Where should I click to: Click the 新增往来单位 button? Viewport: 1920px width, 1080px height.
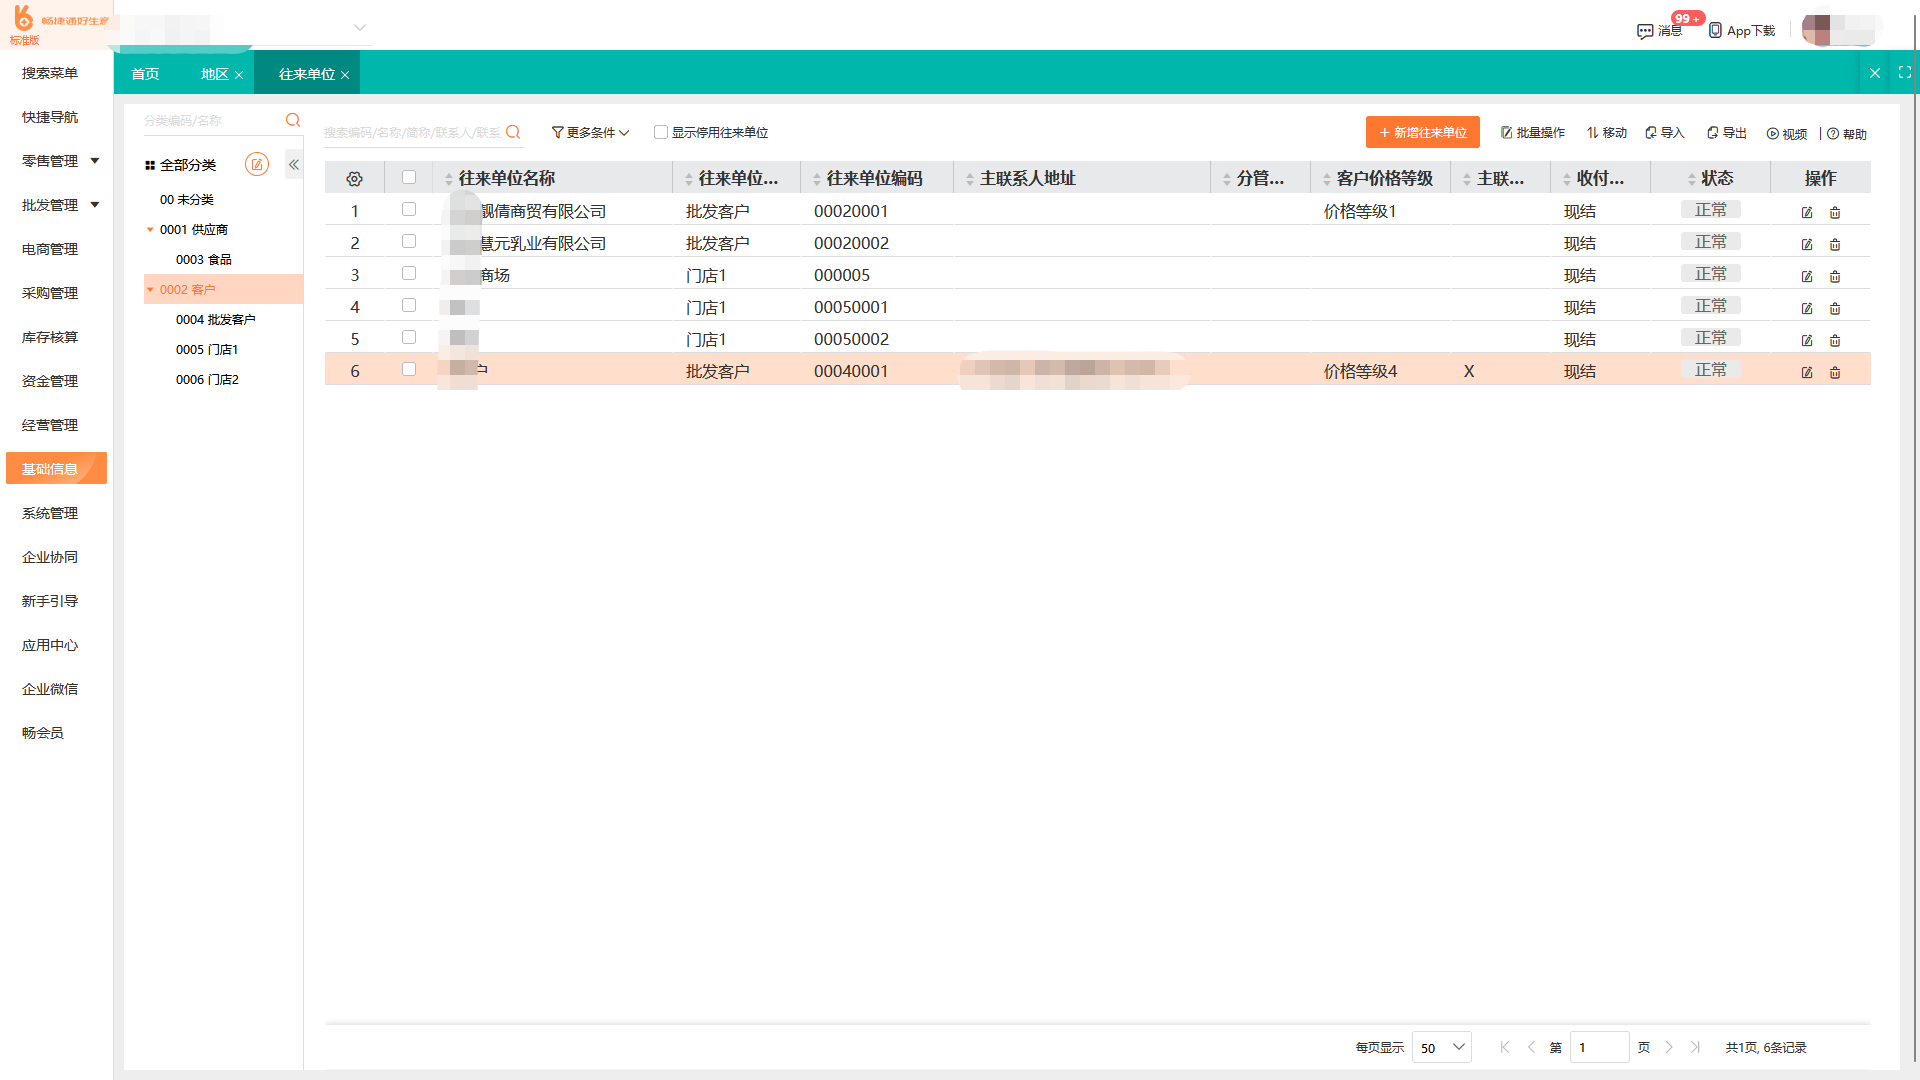(x=1425, y=131)
